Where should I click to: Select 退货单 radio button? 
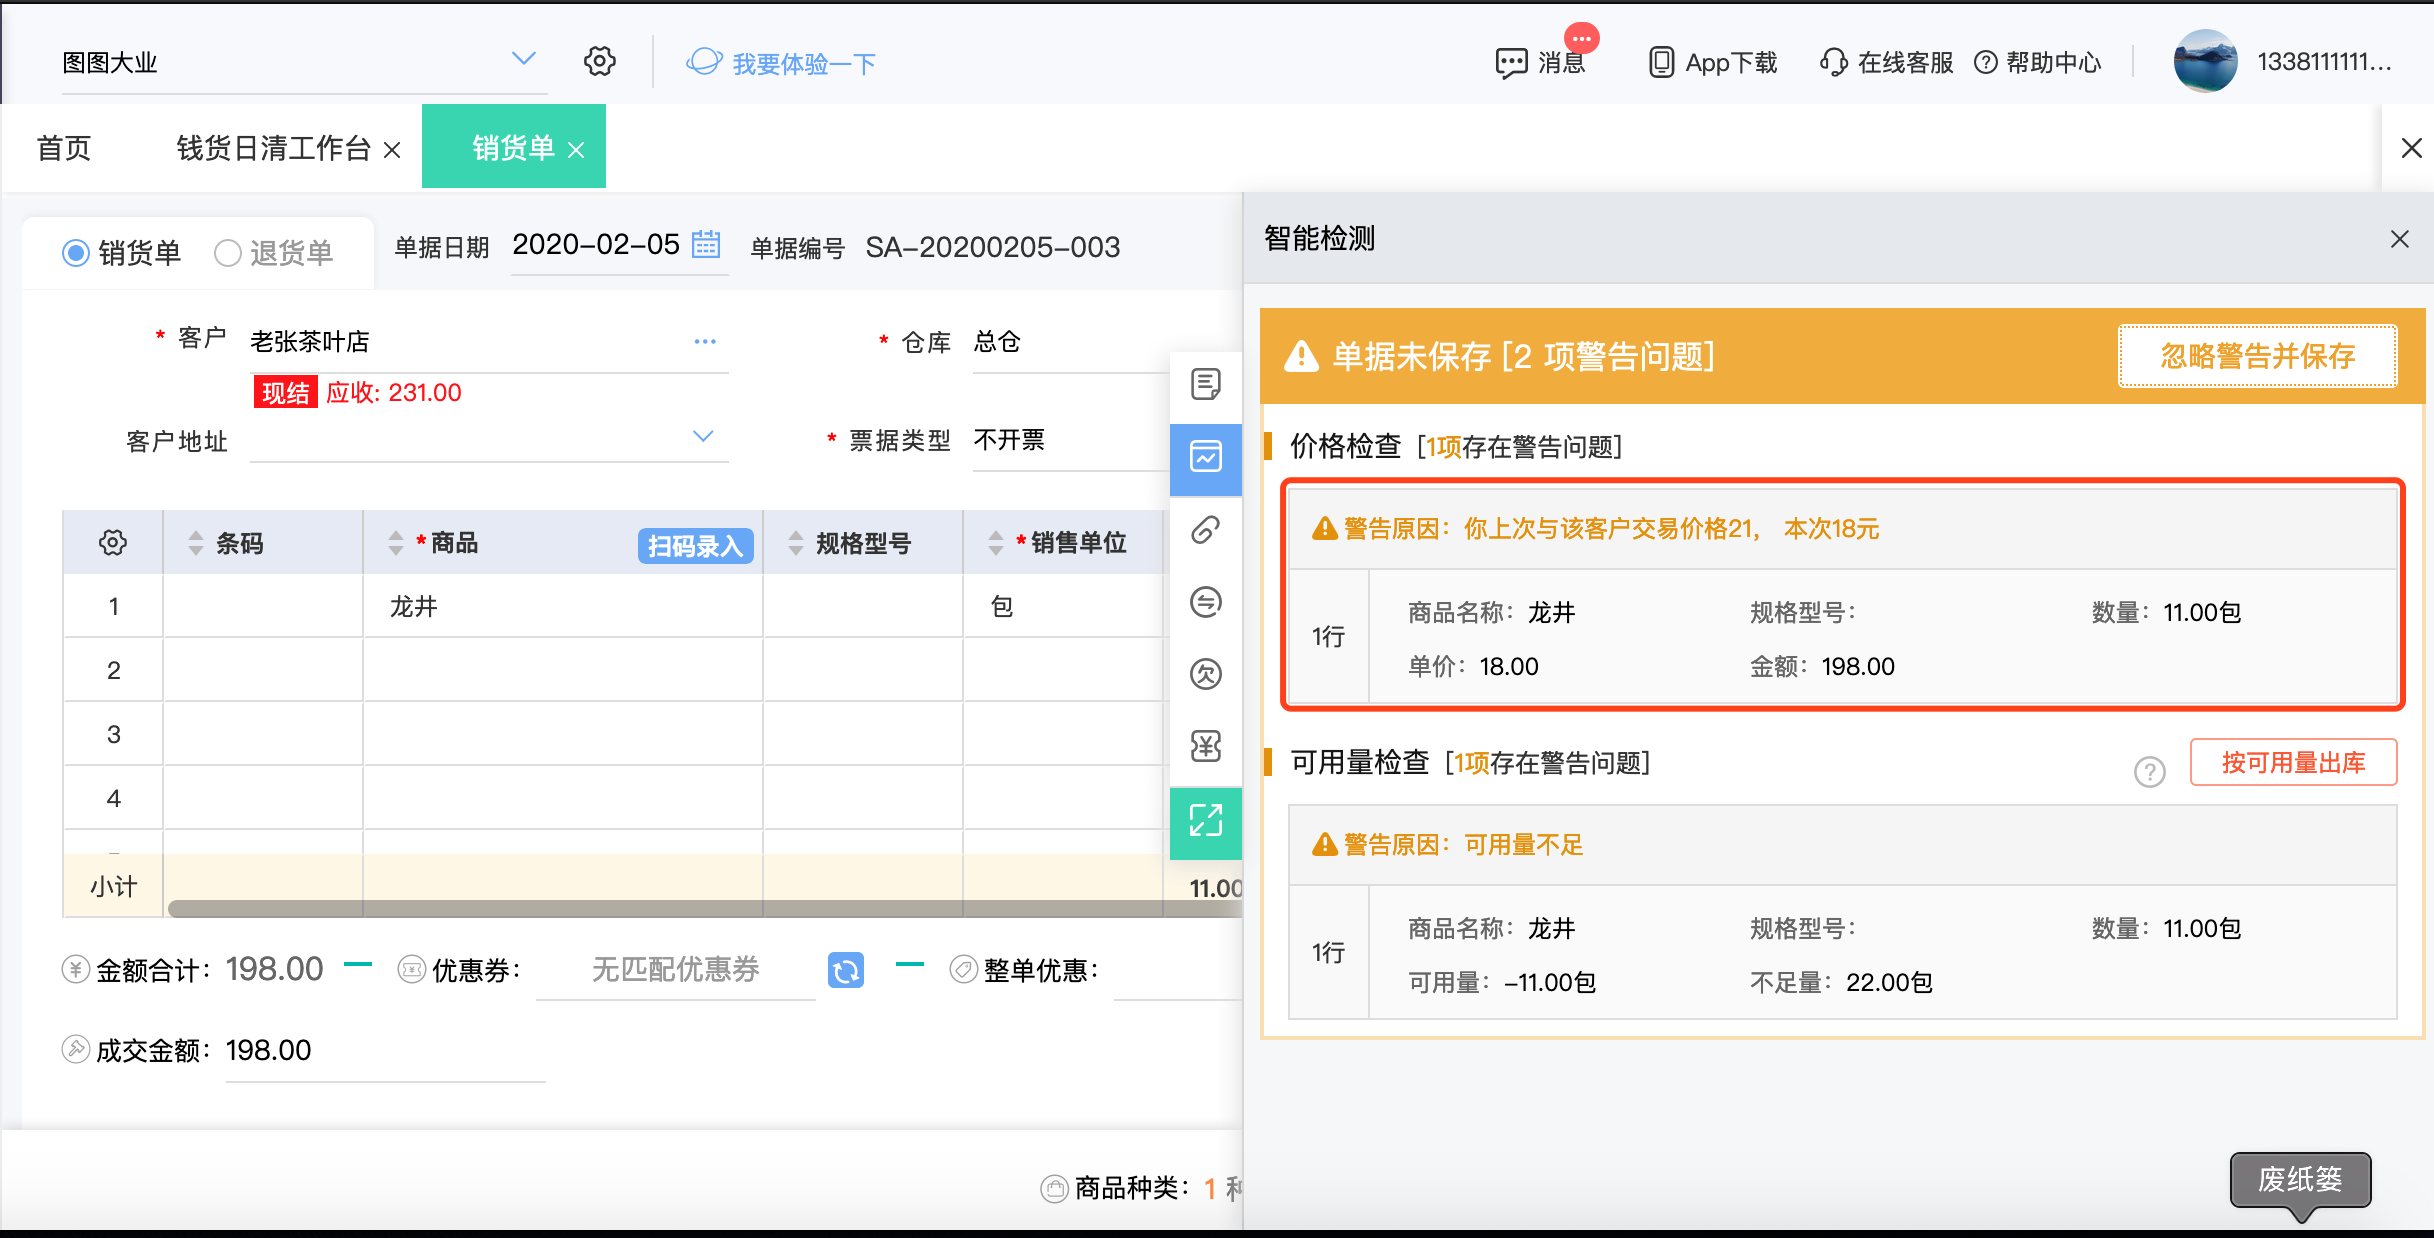226,246
